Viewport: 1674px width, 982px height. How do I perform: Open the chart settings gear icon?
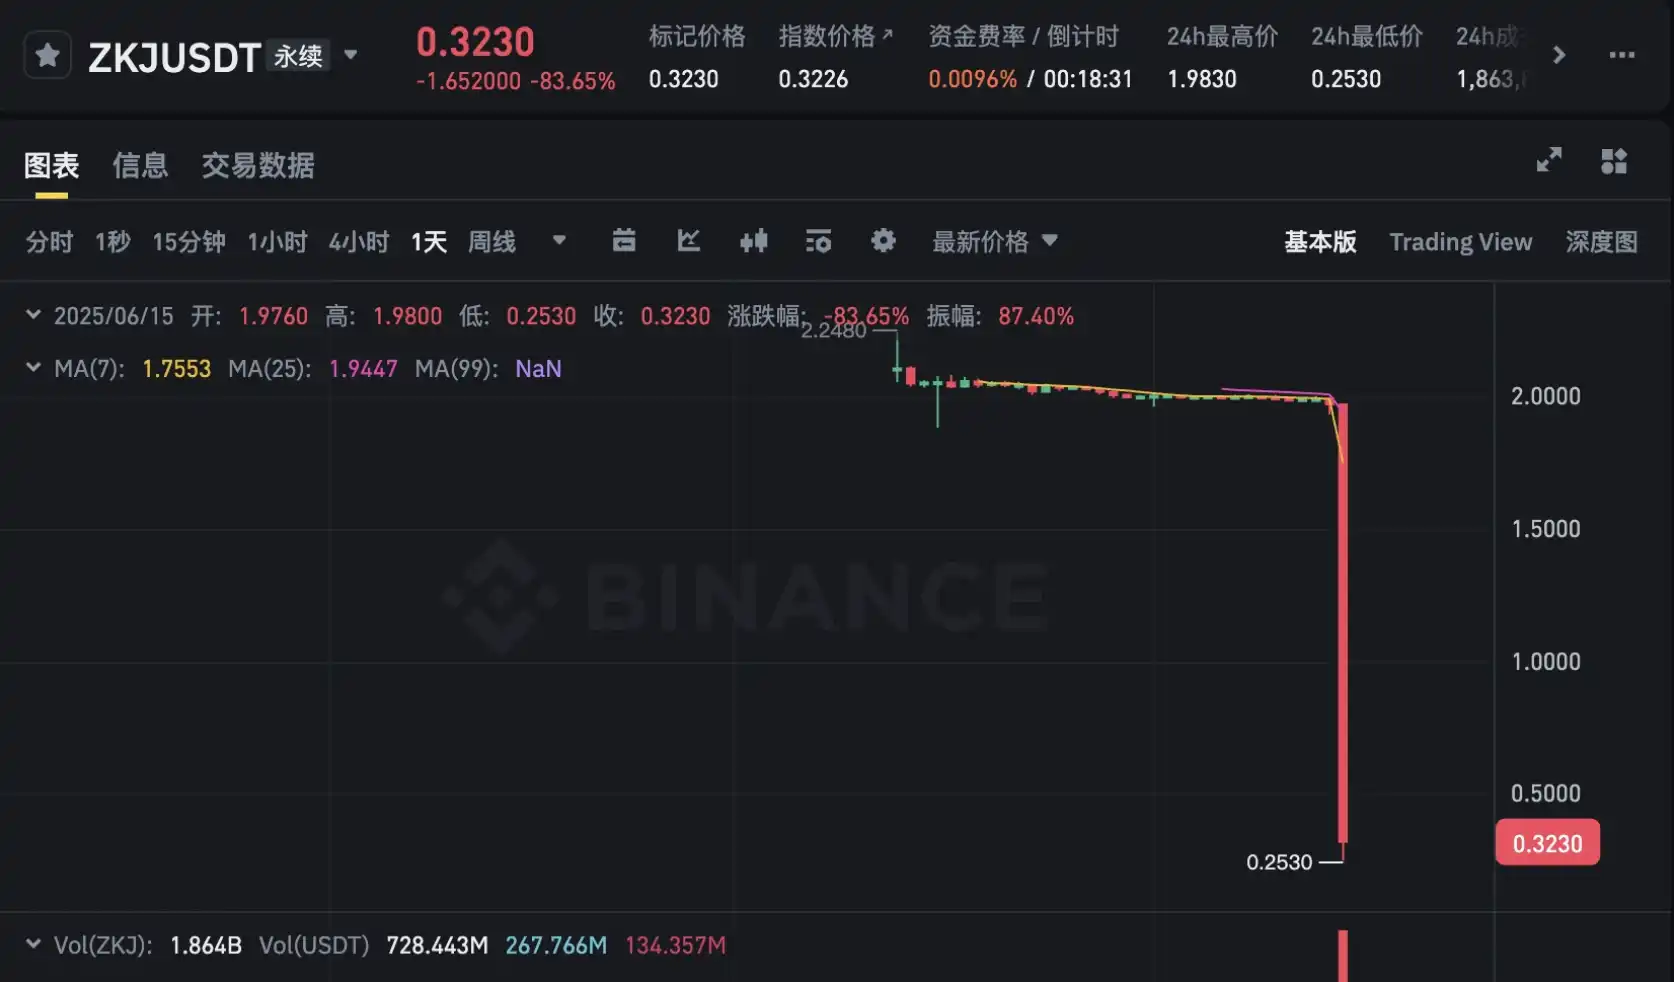883,241
